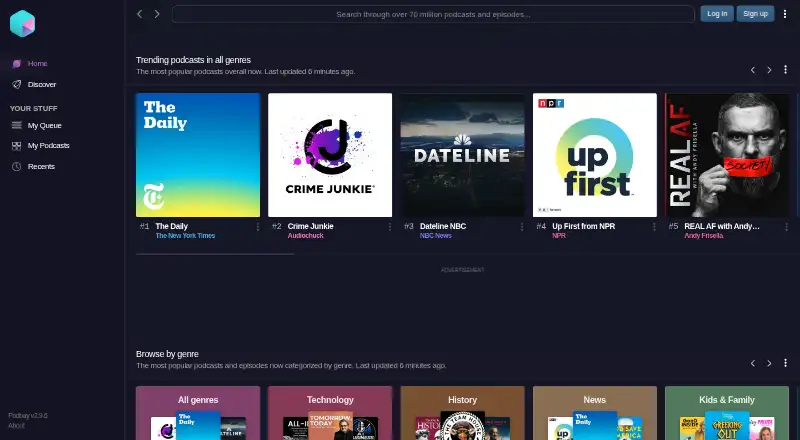800x440 pixels.
Task: Open My Queue in the sidebar
Action: (x=44, y=125)
